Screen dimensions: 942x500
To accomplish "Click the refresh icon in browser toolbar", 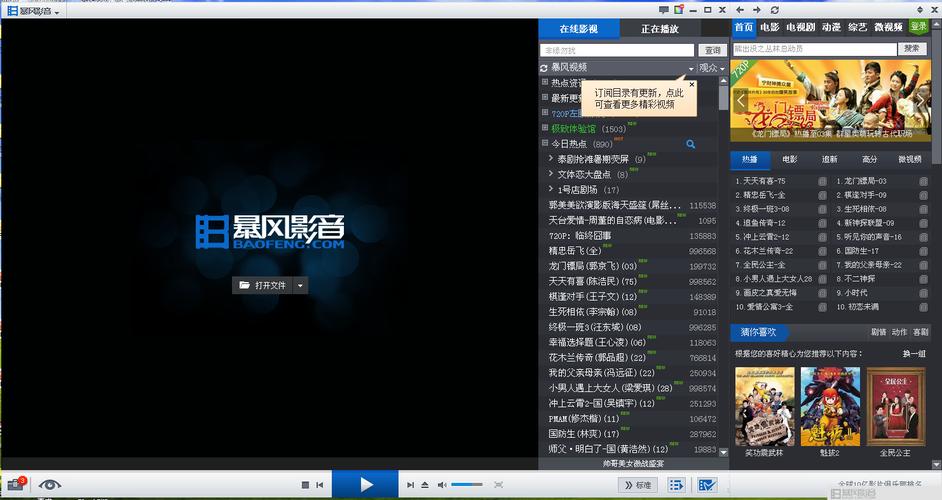I will 775,10.
